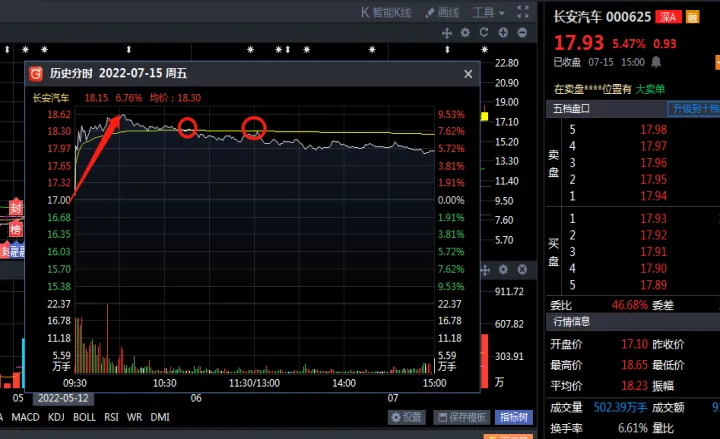Switch to the MACD indicator tab
The height and width of the screenshot is (439, 720).
[25, 417]
